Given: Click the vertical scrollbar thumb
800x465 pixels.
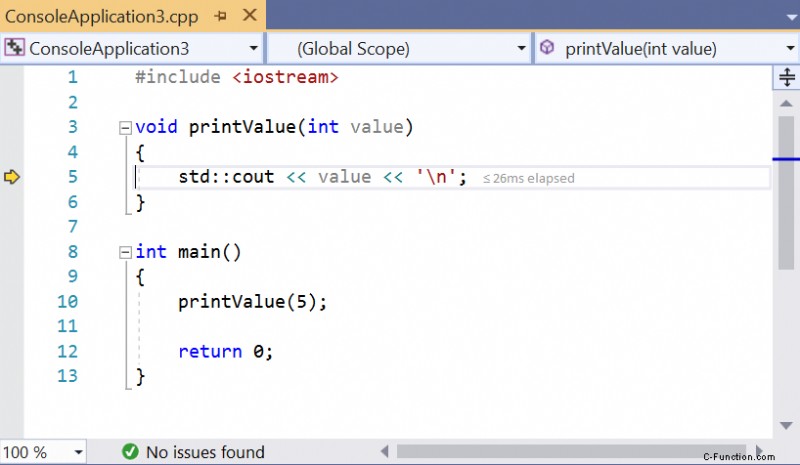Looking at the screenshot, I should (x=786, y=190).
